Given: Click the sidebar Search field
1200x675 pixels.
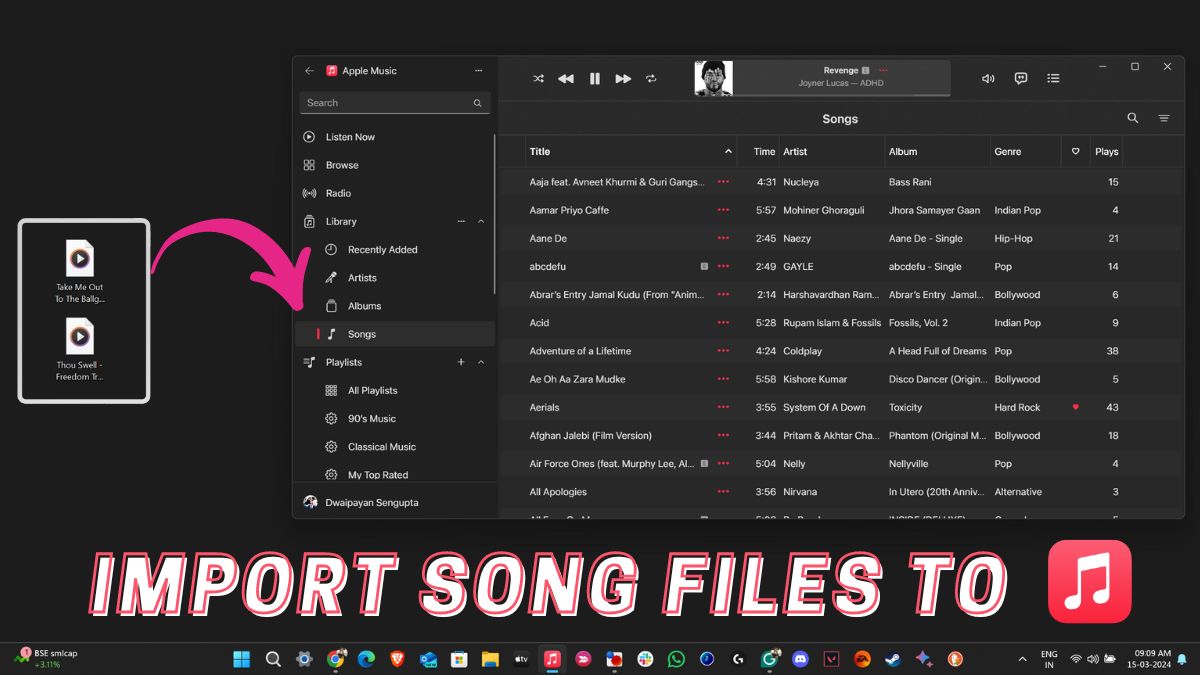Looking at the screenshot, I should (394, 102).
